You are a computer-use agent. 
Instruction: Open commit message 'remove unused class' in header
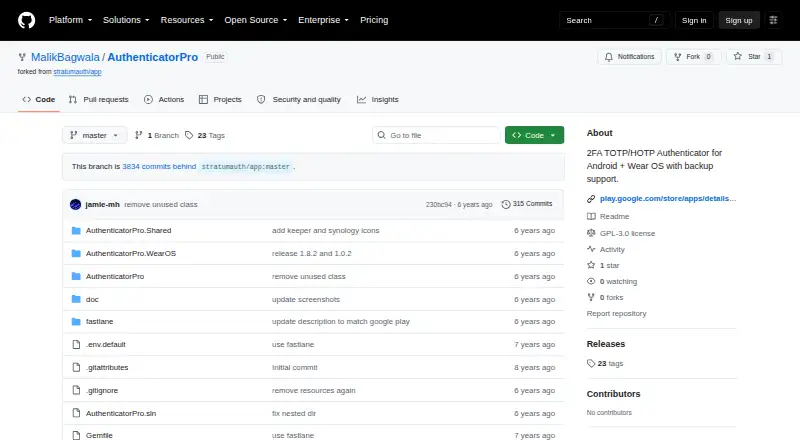[x=161, y=205]
